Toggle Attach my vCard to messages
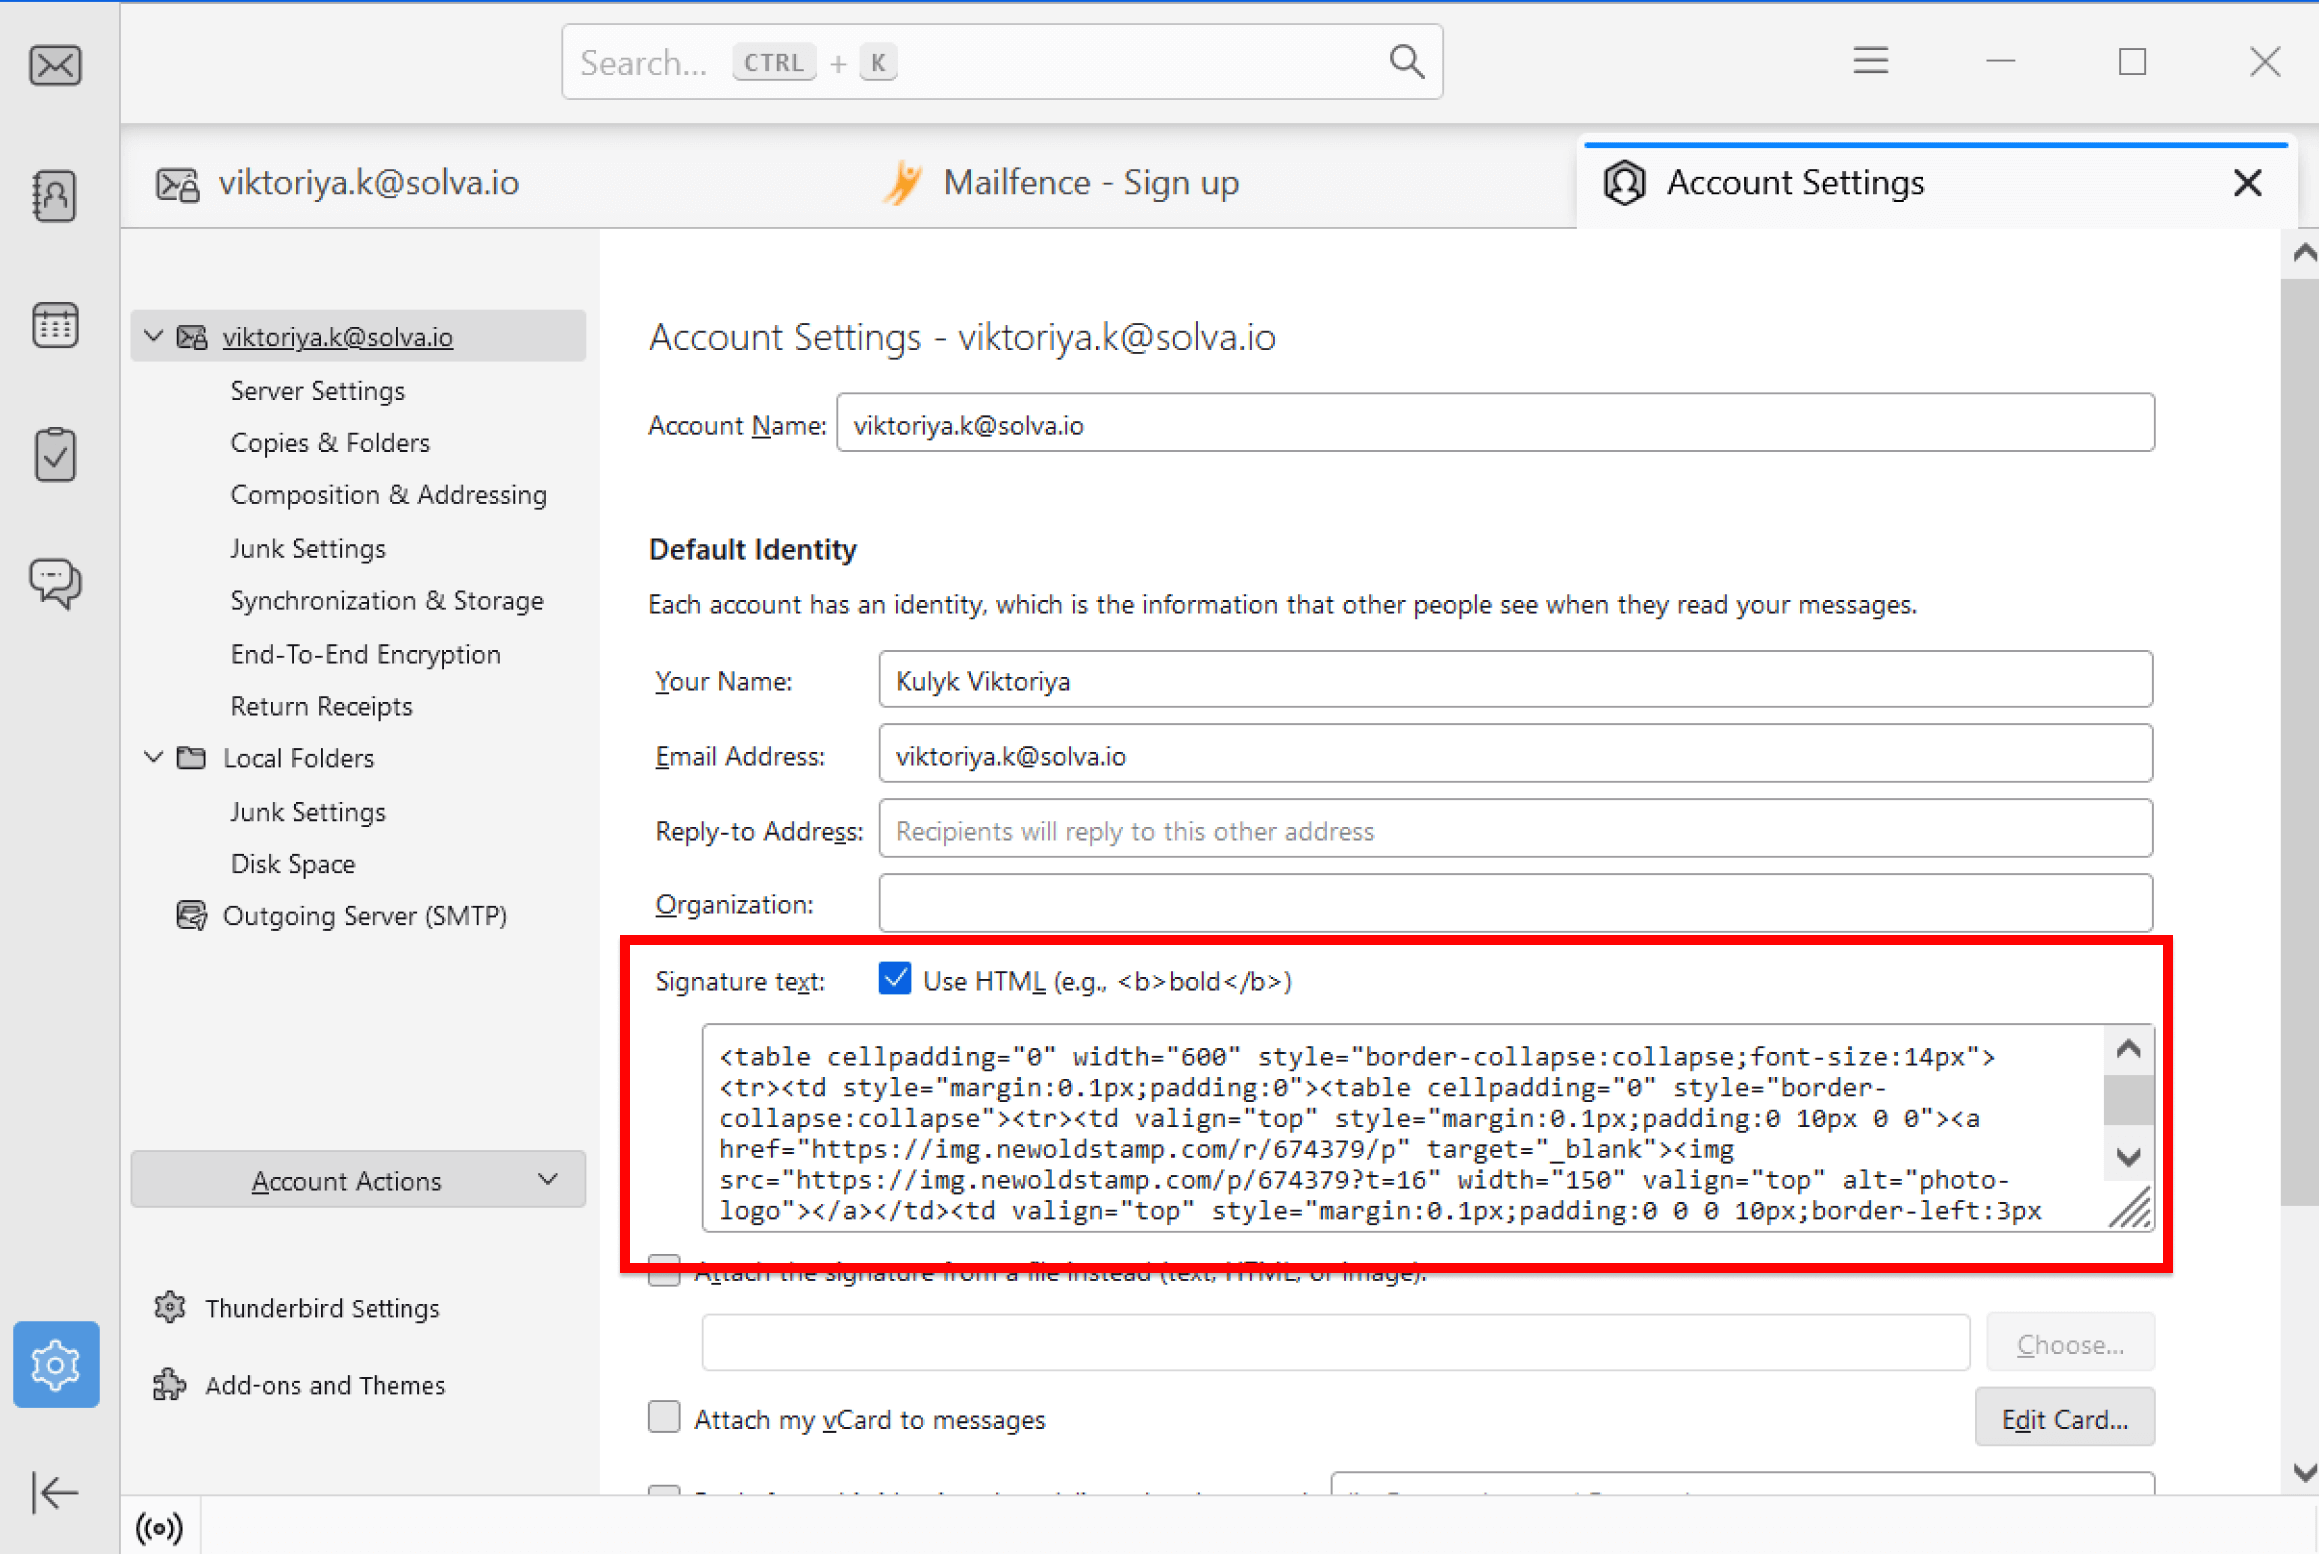This screenshot has height=1554, width=2319. [663, 1419]
